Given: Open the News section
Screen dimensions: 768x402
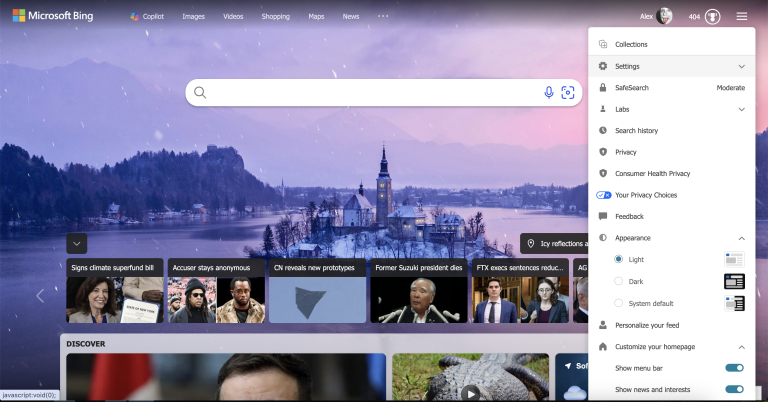Looking at the screenshot, I should (351, 16).
